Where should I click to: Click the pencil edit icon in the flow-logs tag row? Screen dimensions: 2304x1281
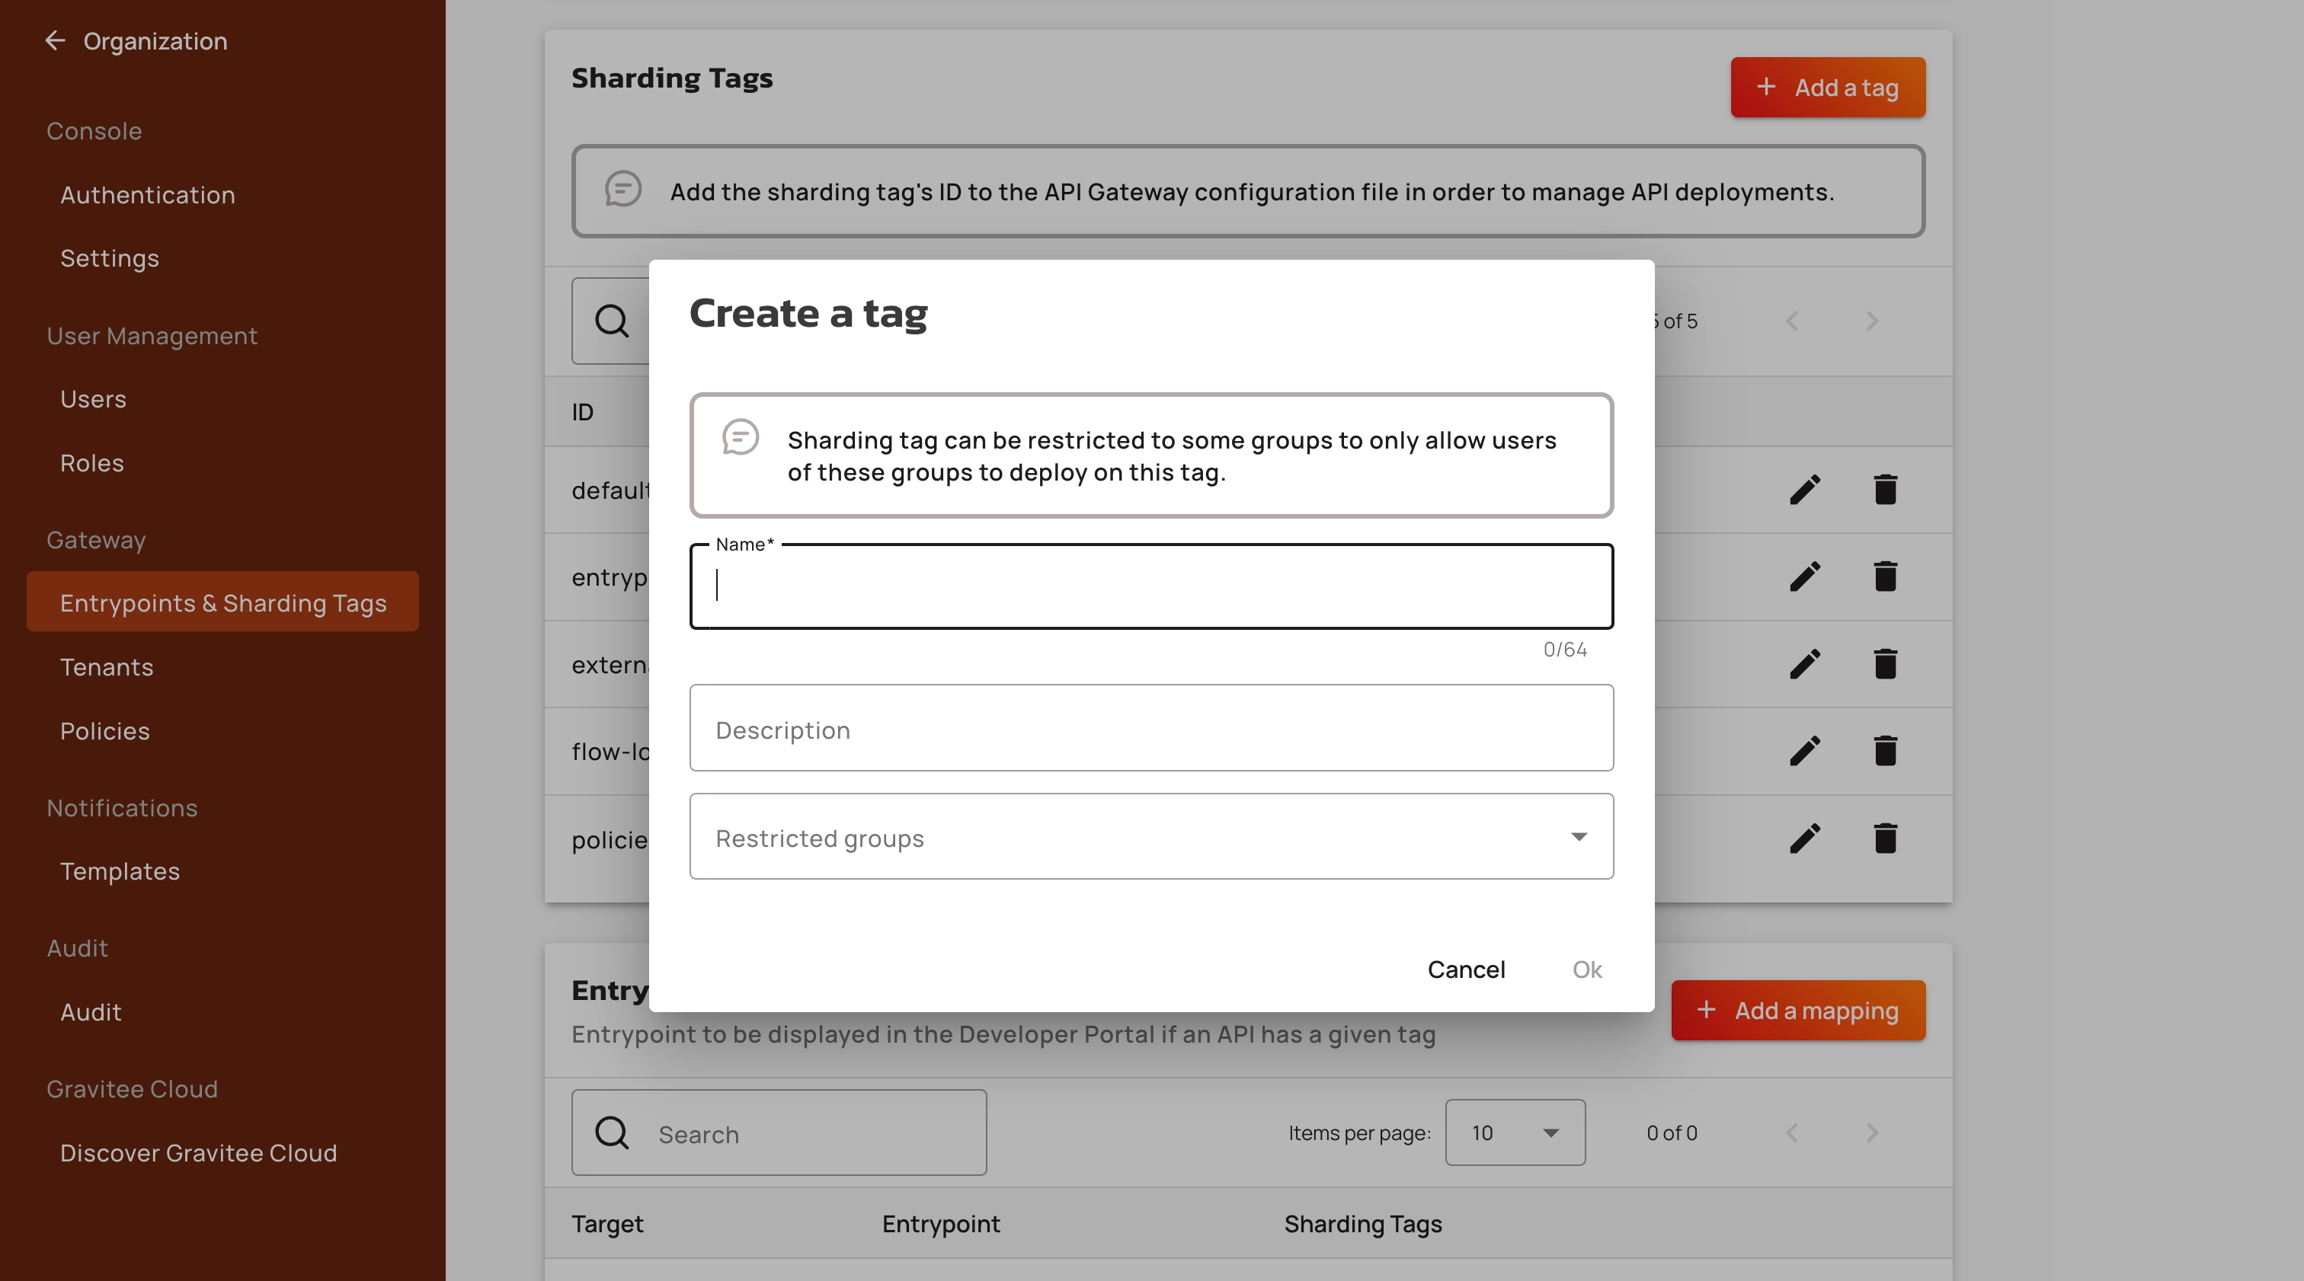(x=1804, y=751)
